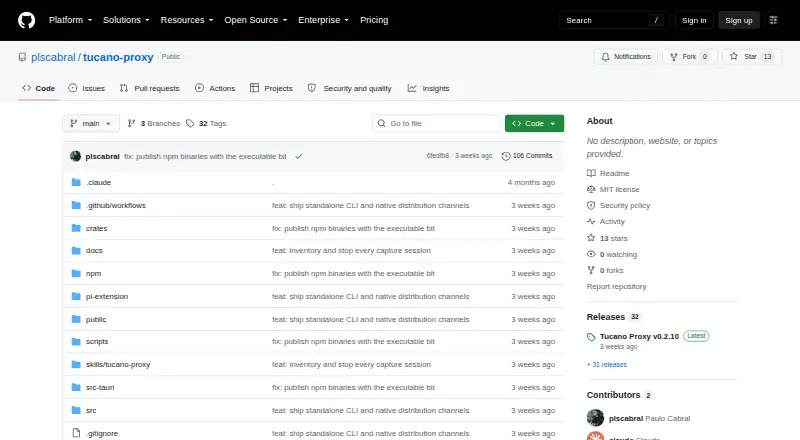Click the eye icon next to 0 watching
This screenshot has width=800, height=440.
click(x=591, y=254)
